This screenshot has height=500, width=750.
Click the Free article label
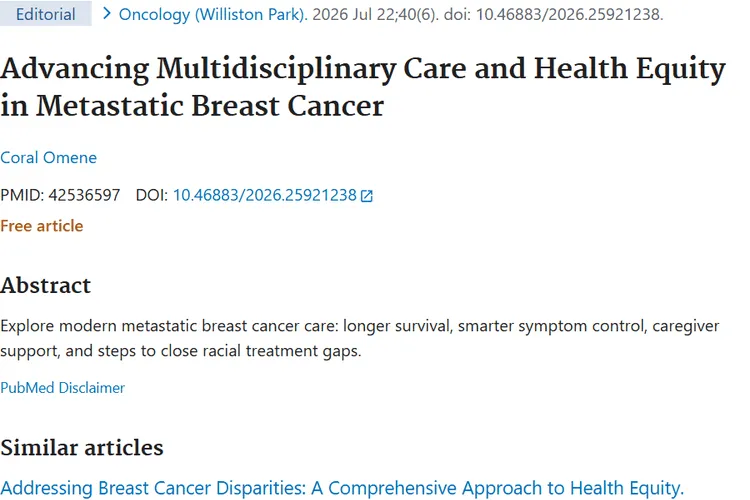tap(42, 226)
